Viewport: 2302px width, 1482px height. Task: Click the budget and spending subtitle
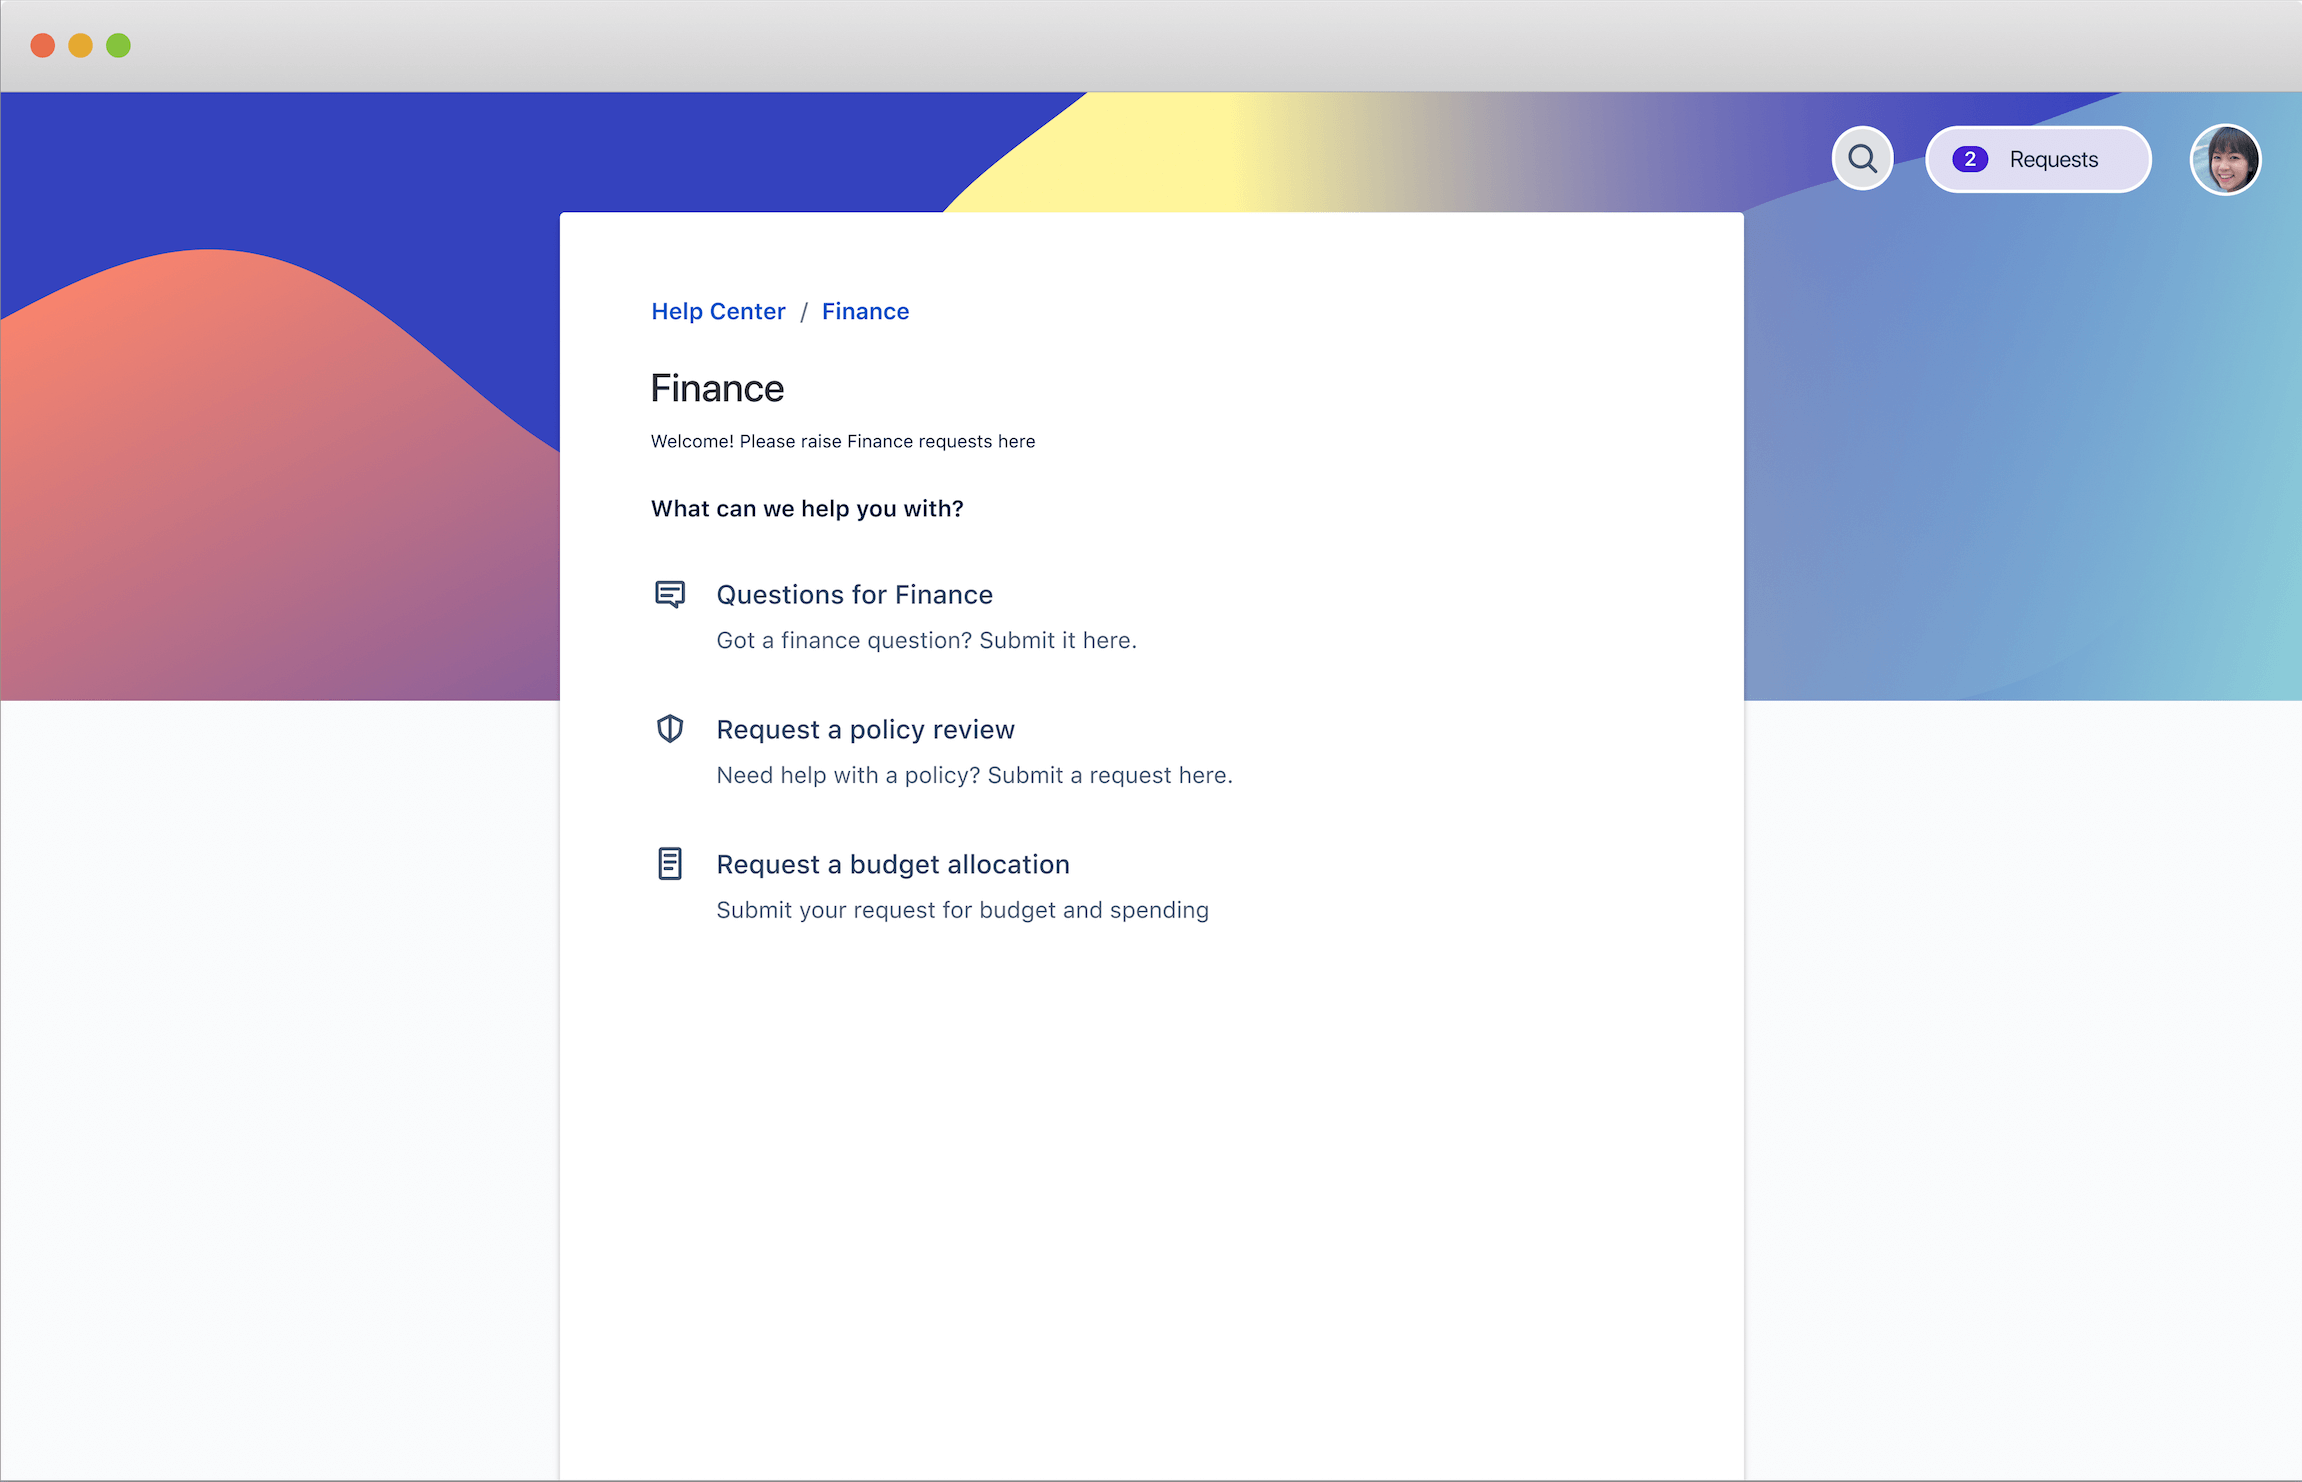click(x=961, y=910)
